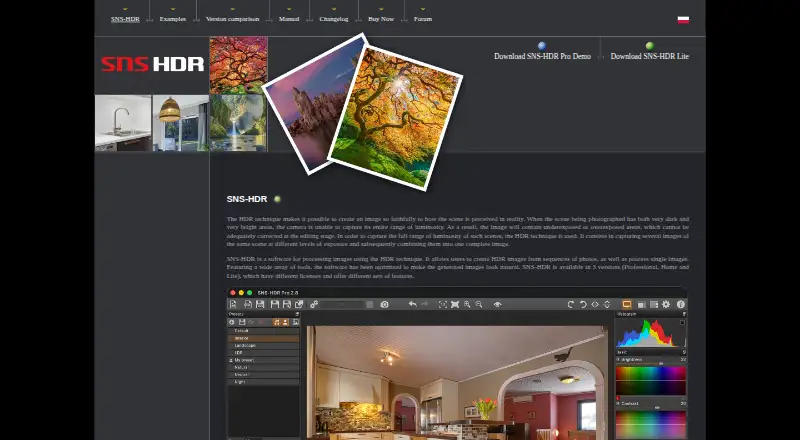Open the SNS-HDR navigation link
This screenshot has width=800, height=440.
[x=125, y=19]
